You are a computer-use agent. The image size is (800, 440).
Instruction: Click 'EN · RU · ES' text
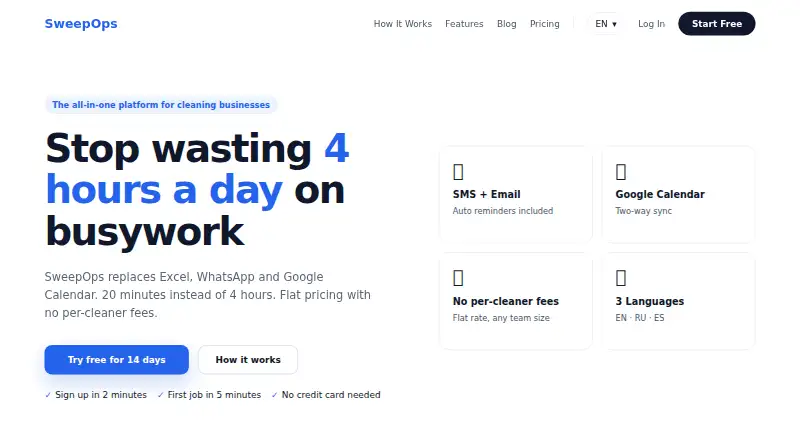tap(640, 317)
